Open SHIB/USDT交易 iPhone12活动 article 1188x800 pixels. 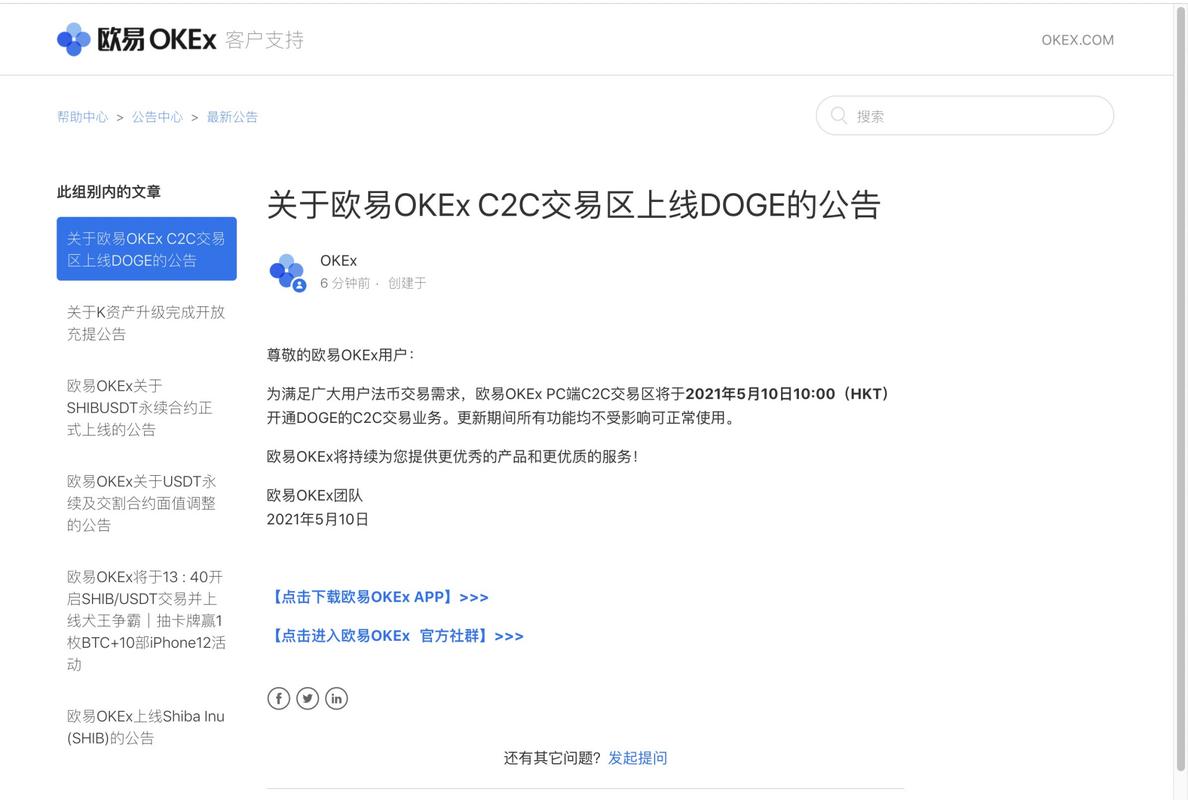point(146,620)
